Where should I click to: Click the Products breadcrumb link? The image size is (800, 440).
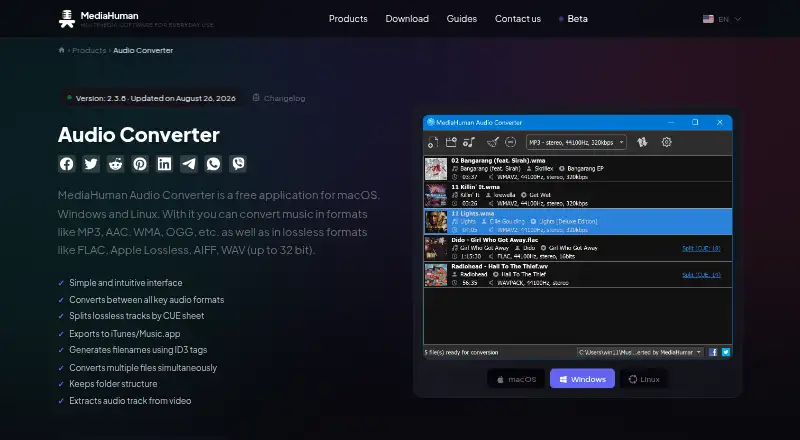[89, 50]
